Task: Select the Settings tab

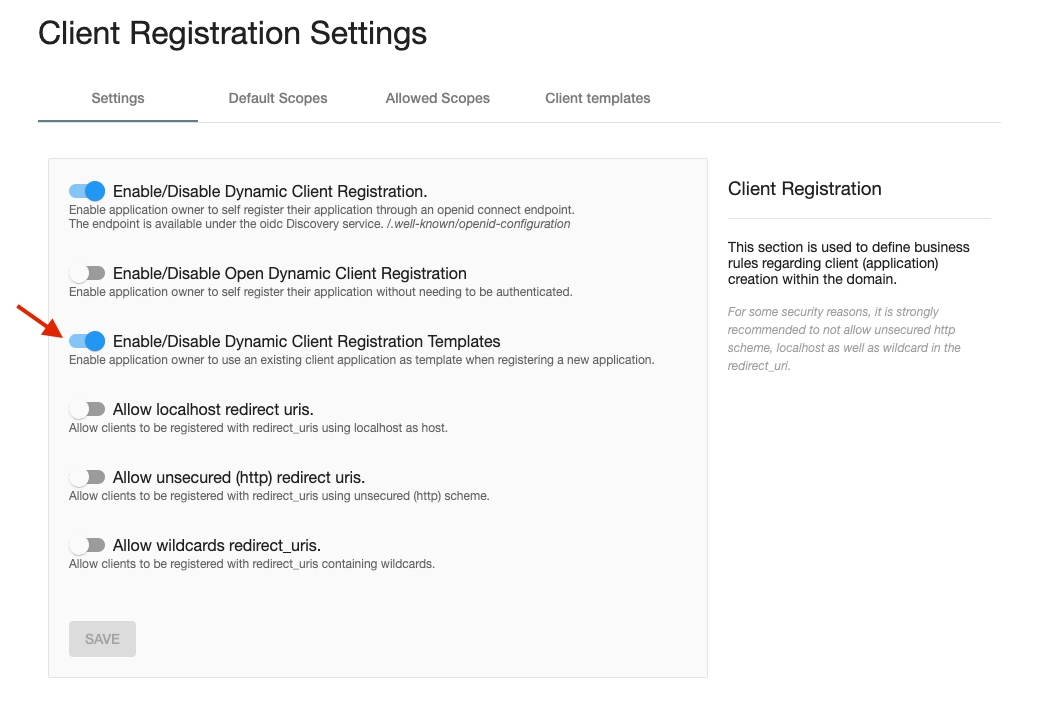Action: click(118, 98)
